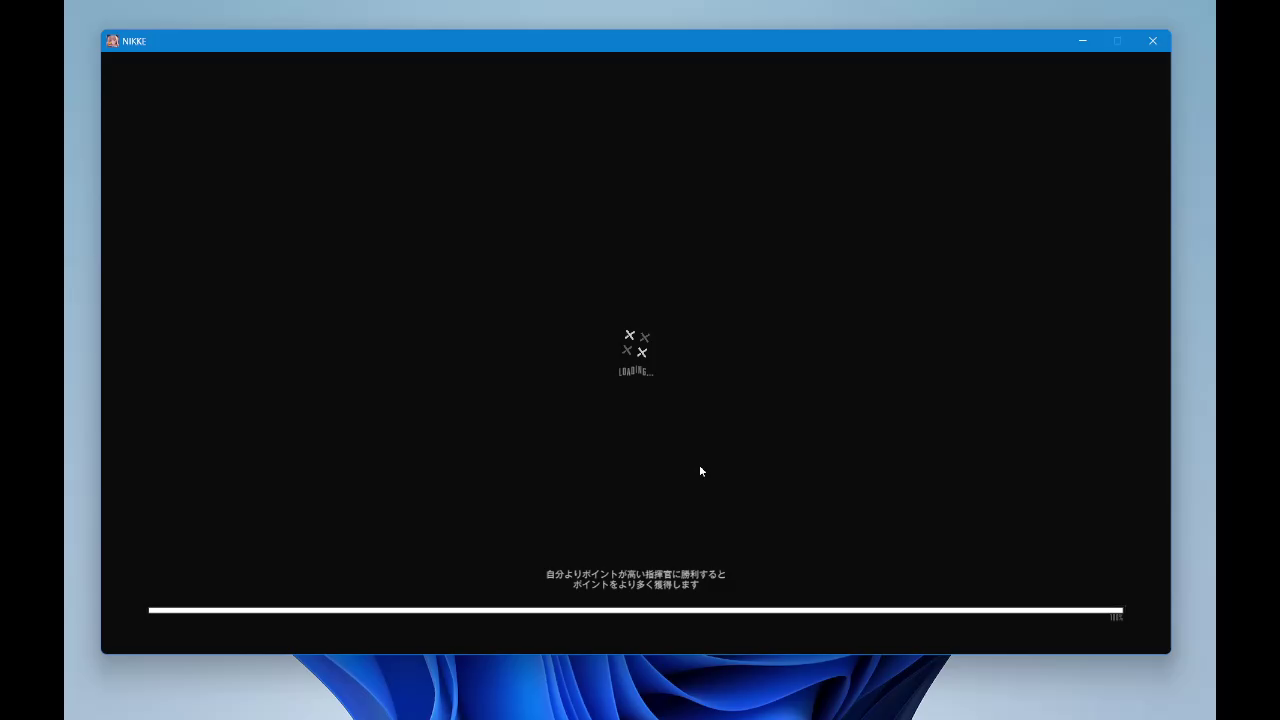Click the tip line starting with 自分よりポイント
1280x720 pixels.
(636, 574)
